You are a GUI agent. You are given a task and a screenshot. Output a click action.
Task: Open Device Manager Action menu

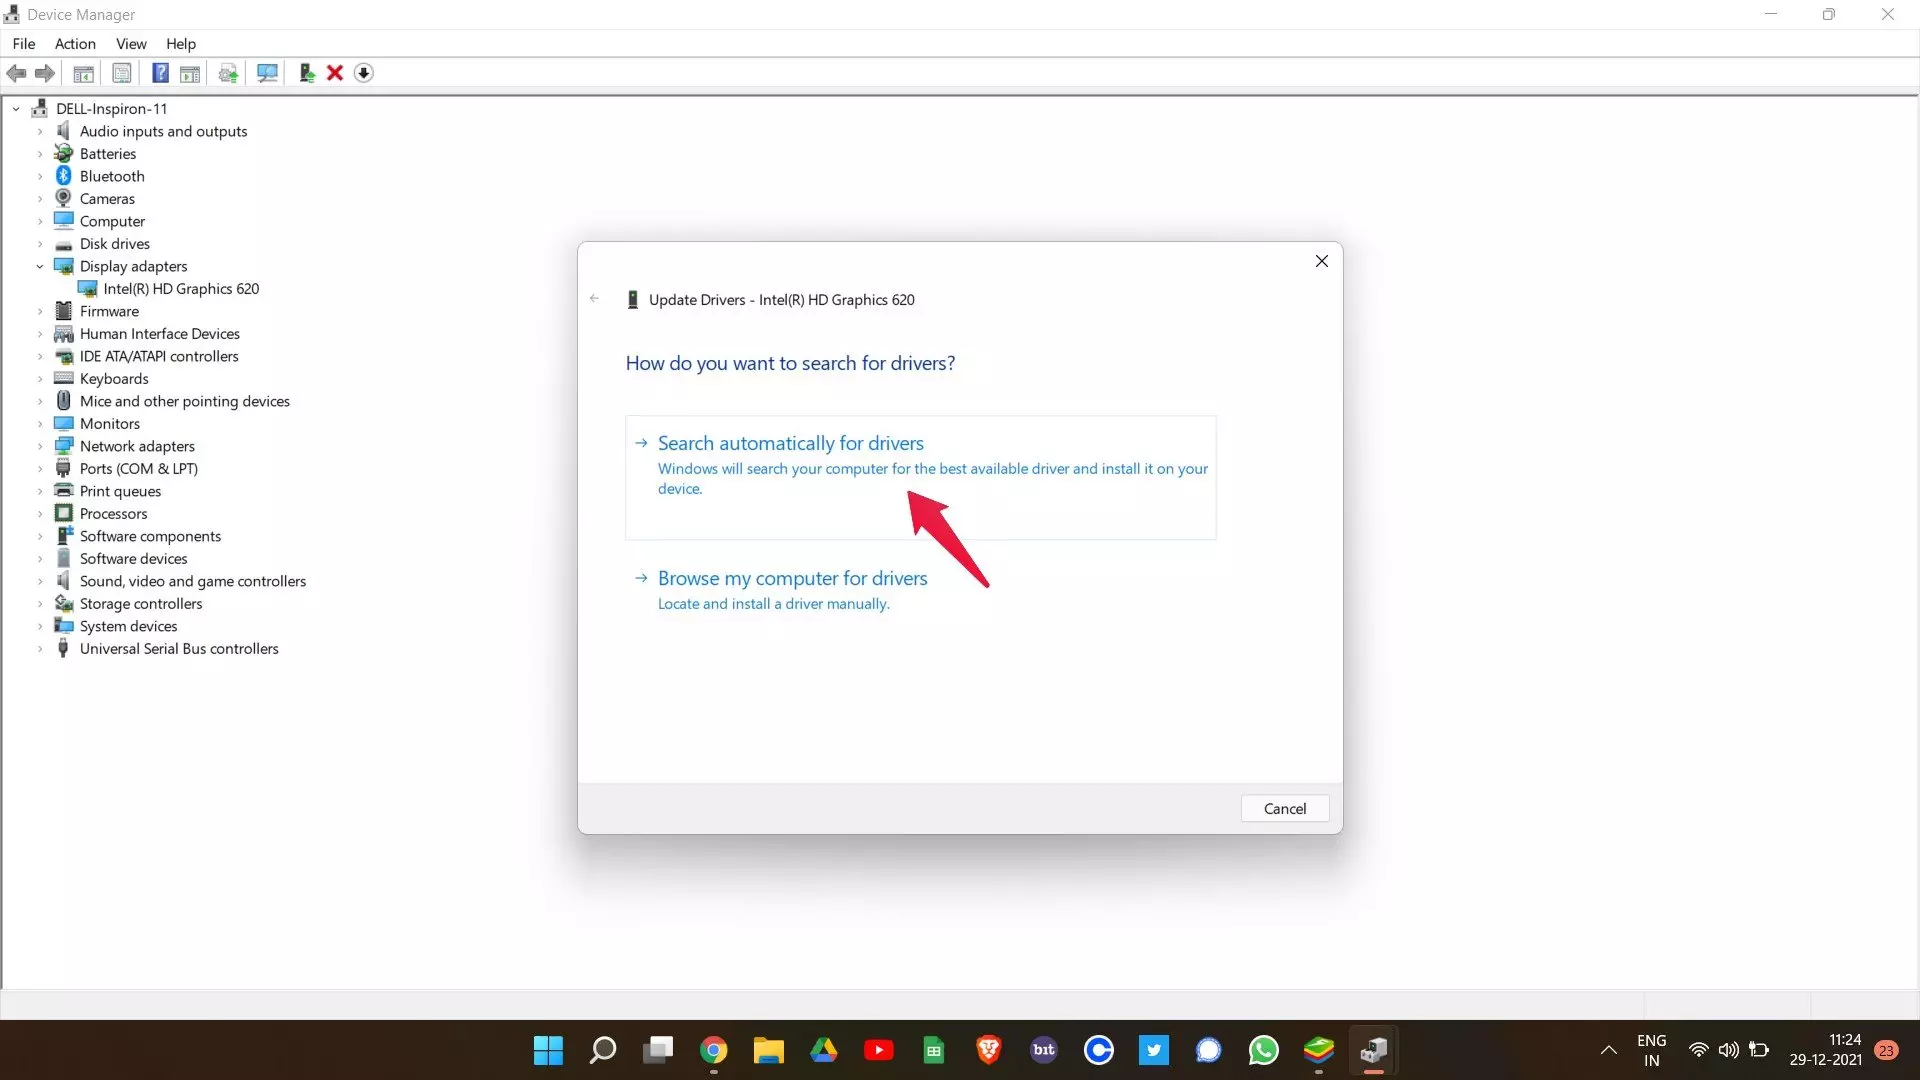click(x=74, y=44)
